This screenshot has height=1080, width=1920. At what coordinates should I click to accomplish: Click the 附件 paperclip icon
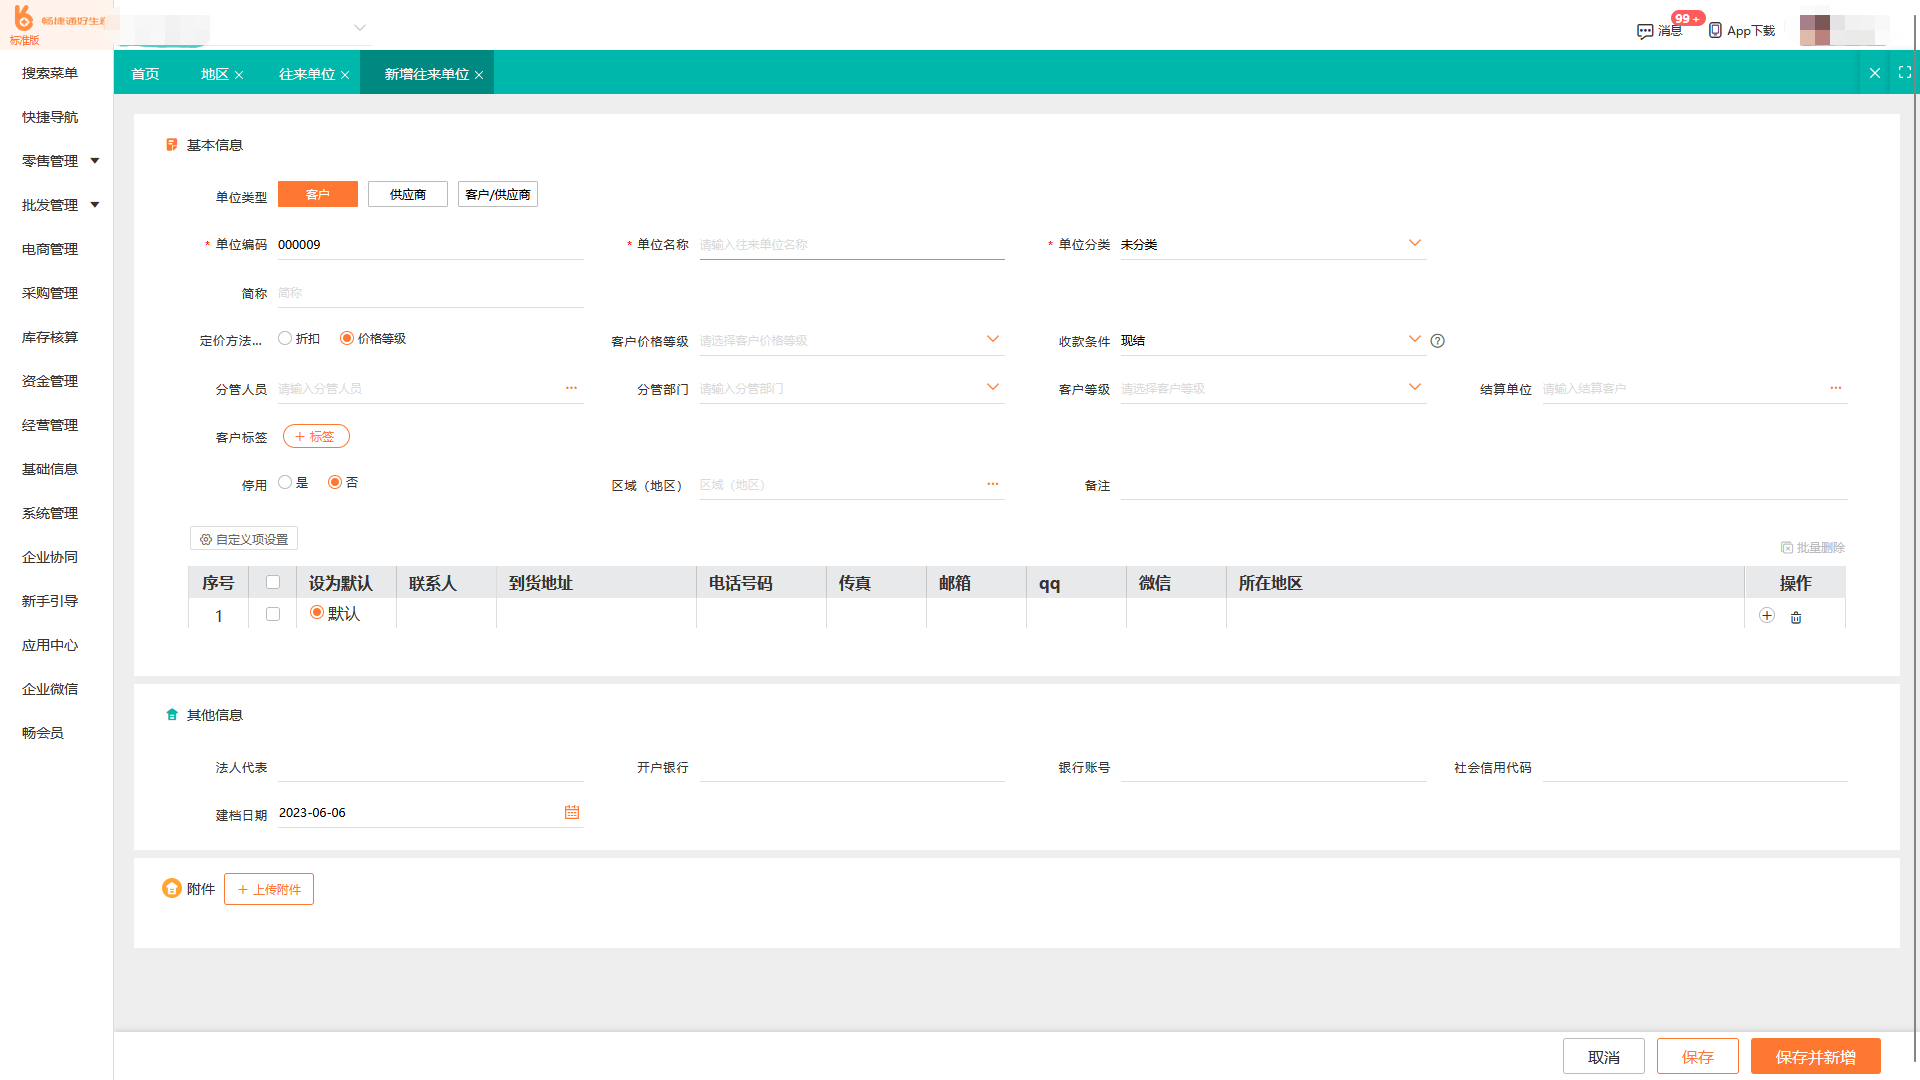173,889
